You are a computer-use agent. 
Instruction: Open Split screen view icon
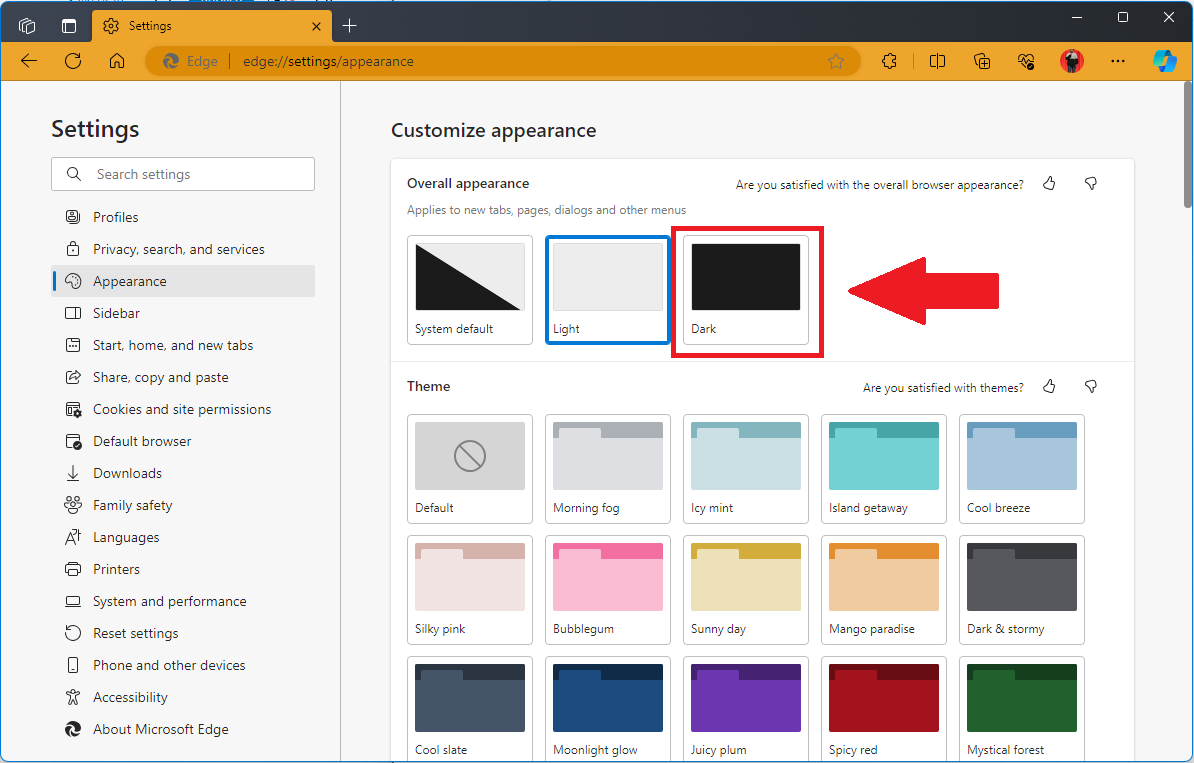point(937,61)
